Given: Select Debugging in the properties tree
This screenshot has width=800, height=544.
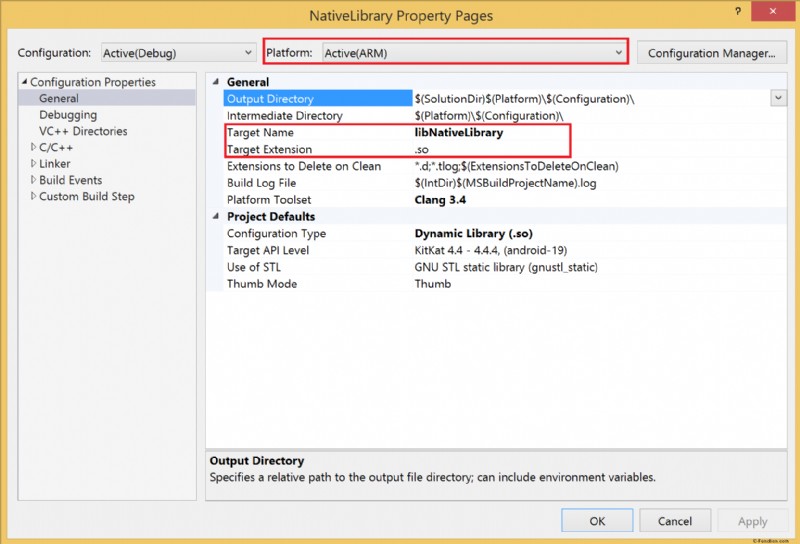Looking at the screenshot, I should (x=68, y=115).
